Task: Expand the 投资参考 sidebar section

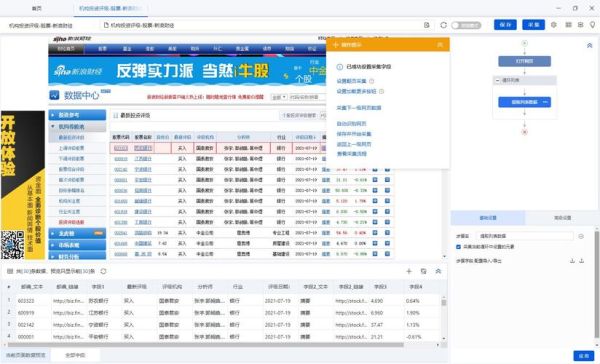Action: [77, 115]
